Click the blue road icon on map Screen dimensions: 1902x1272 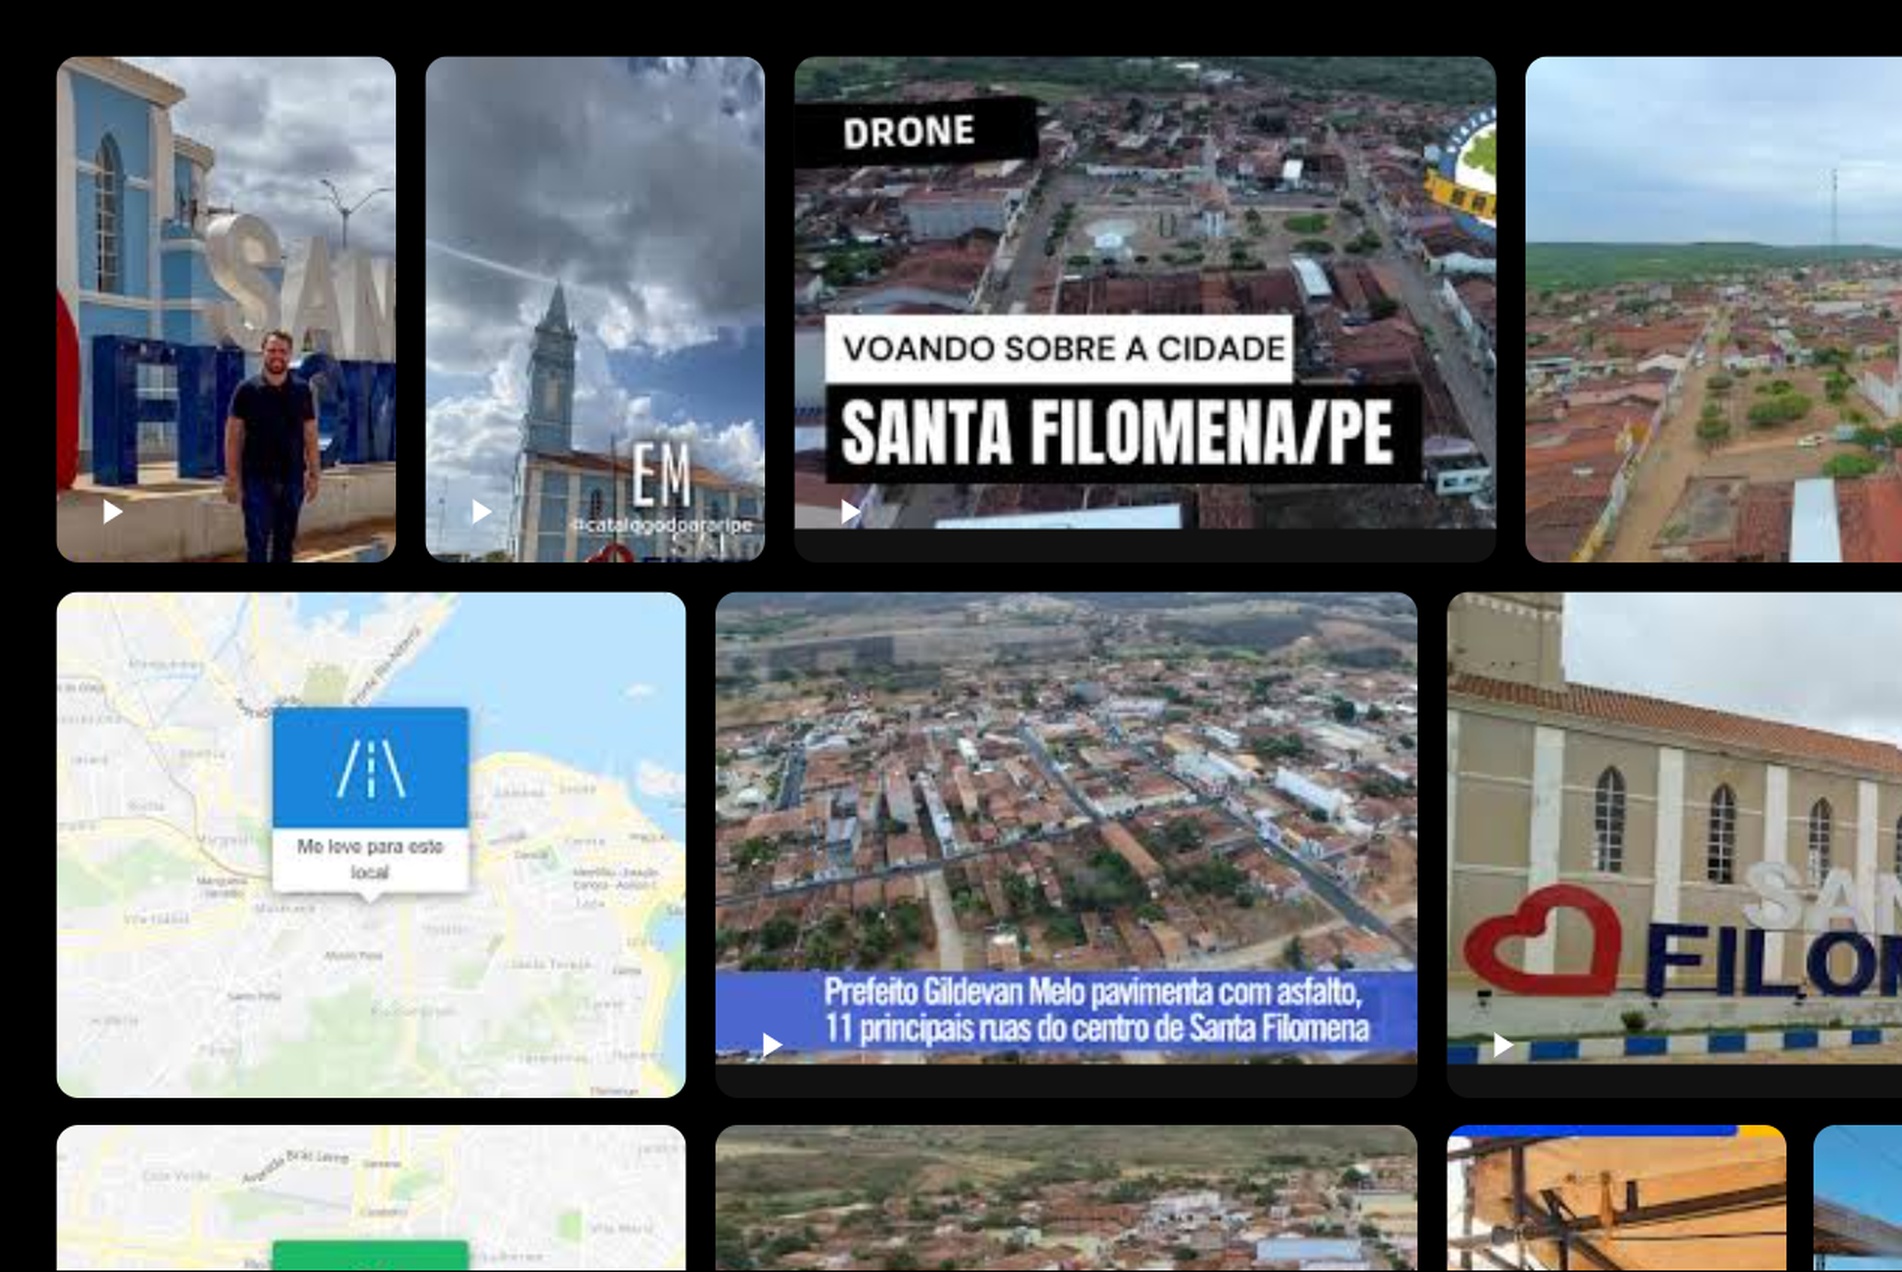(370, 768)
